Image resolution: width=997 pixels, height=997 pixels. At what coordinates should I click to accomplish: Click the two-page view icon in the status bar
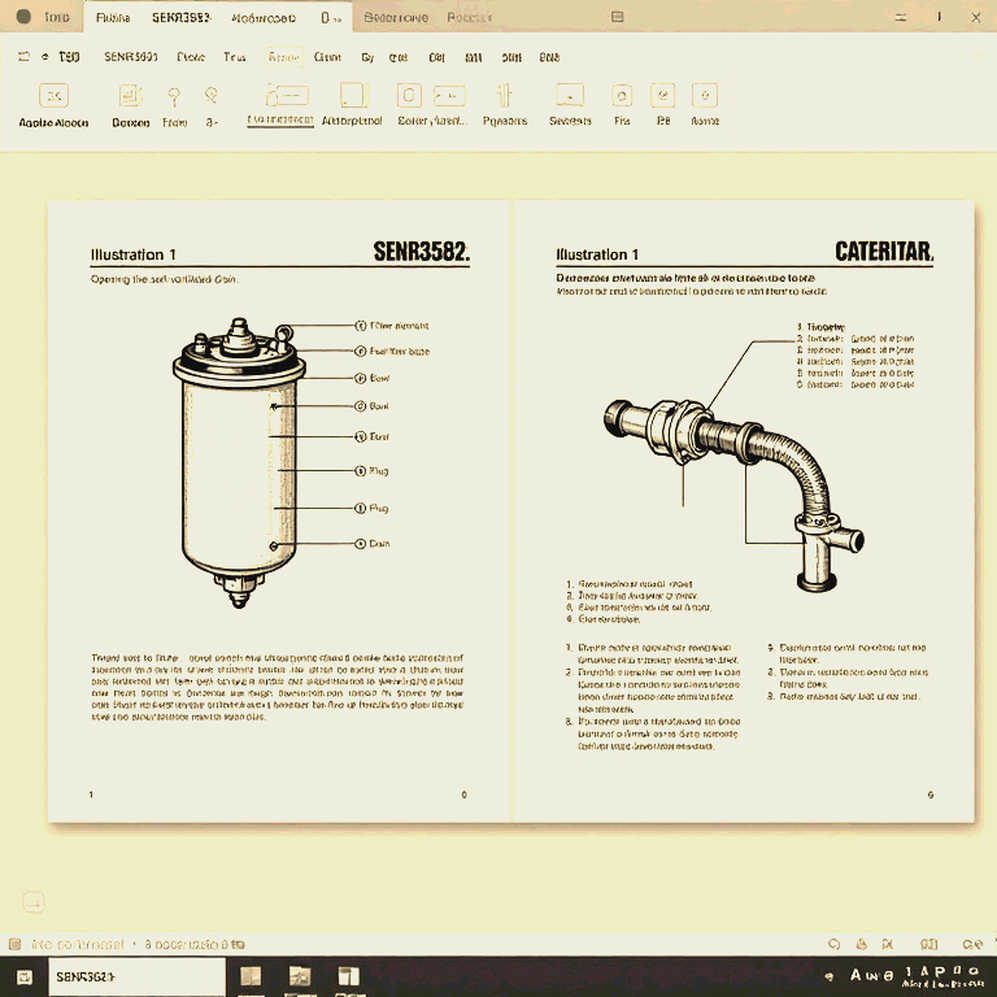tap(929, 944)
